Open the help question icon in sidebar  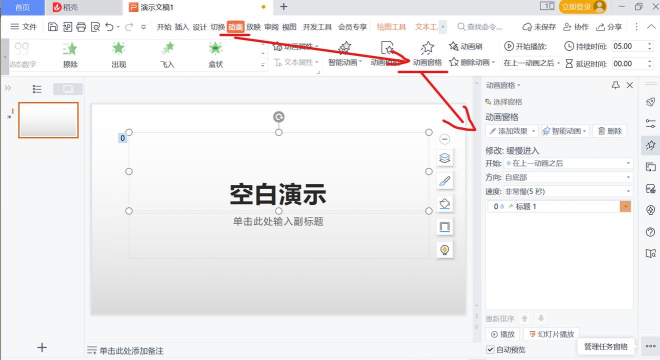(x=650, y=232)
